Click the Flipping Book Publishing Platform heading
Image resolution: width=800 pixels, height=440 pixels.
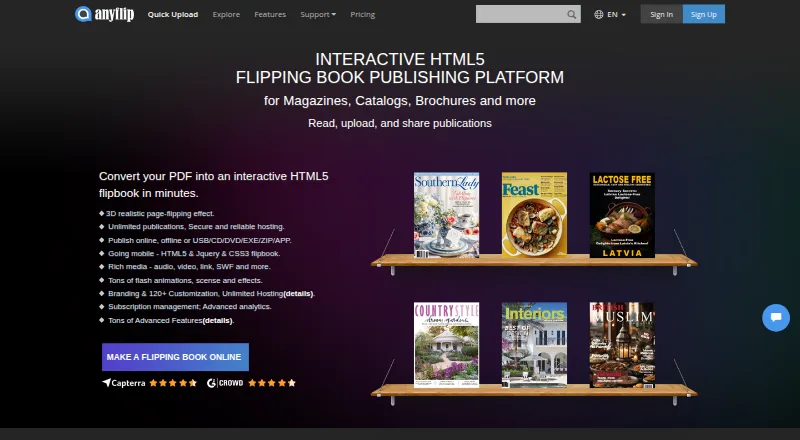(x=400, y=77)
